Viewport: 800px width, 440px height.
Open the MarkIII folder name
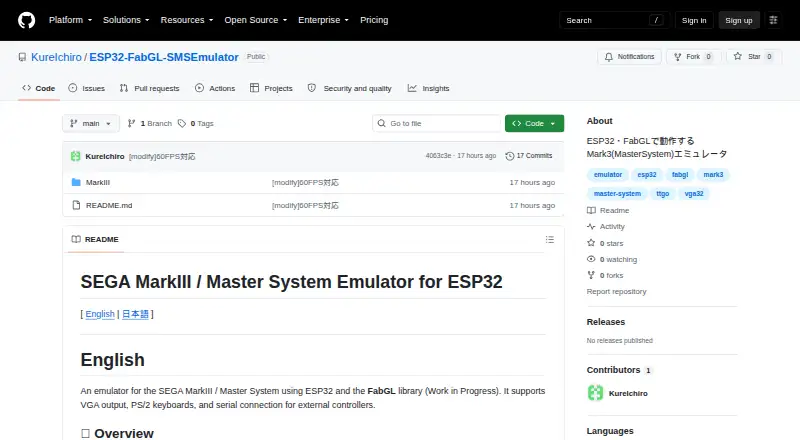coord(98,182)
